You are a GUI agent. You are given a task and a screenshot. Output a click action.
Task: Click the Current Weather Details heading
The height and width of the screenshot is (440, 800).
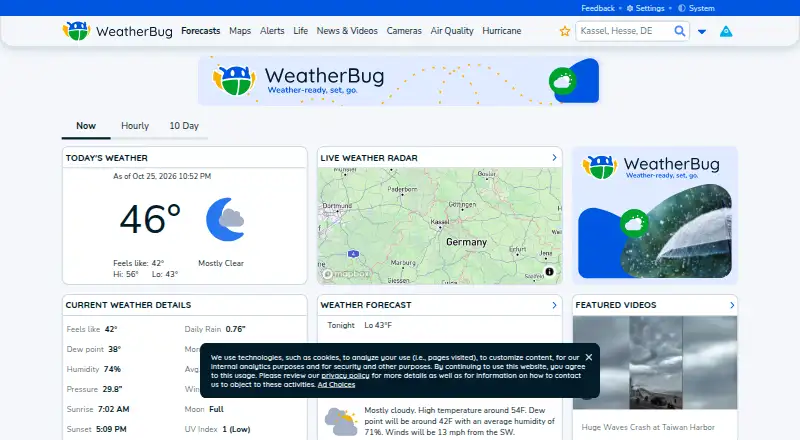coord(128,305)
